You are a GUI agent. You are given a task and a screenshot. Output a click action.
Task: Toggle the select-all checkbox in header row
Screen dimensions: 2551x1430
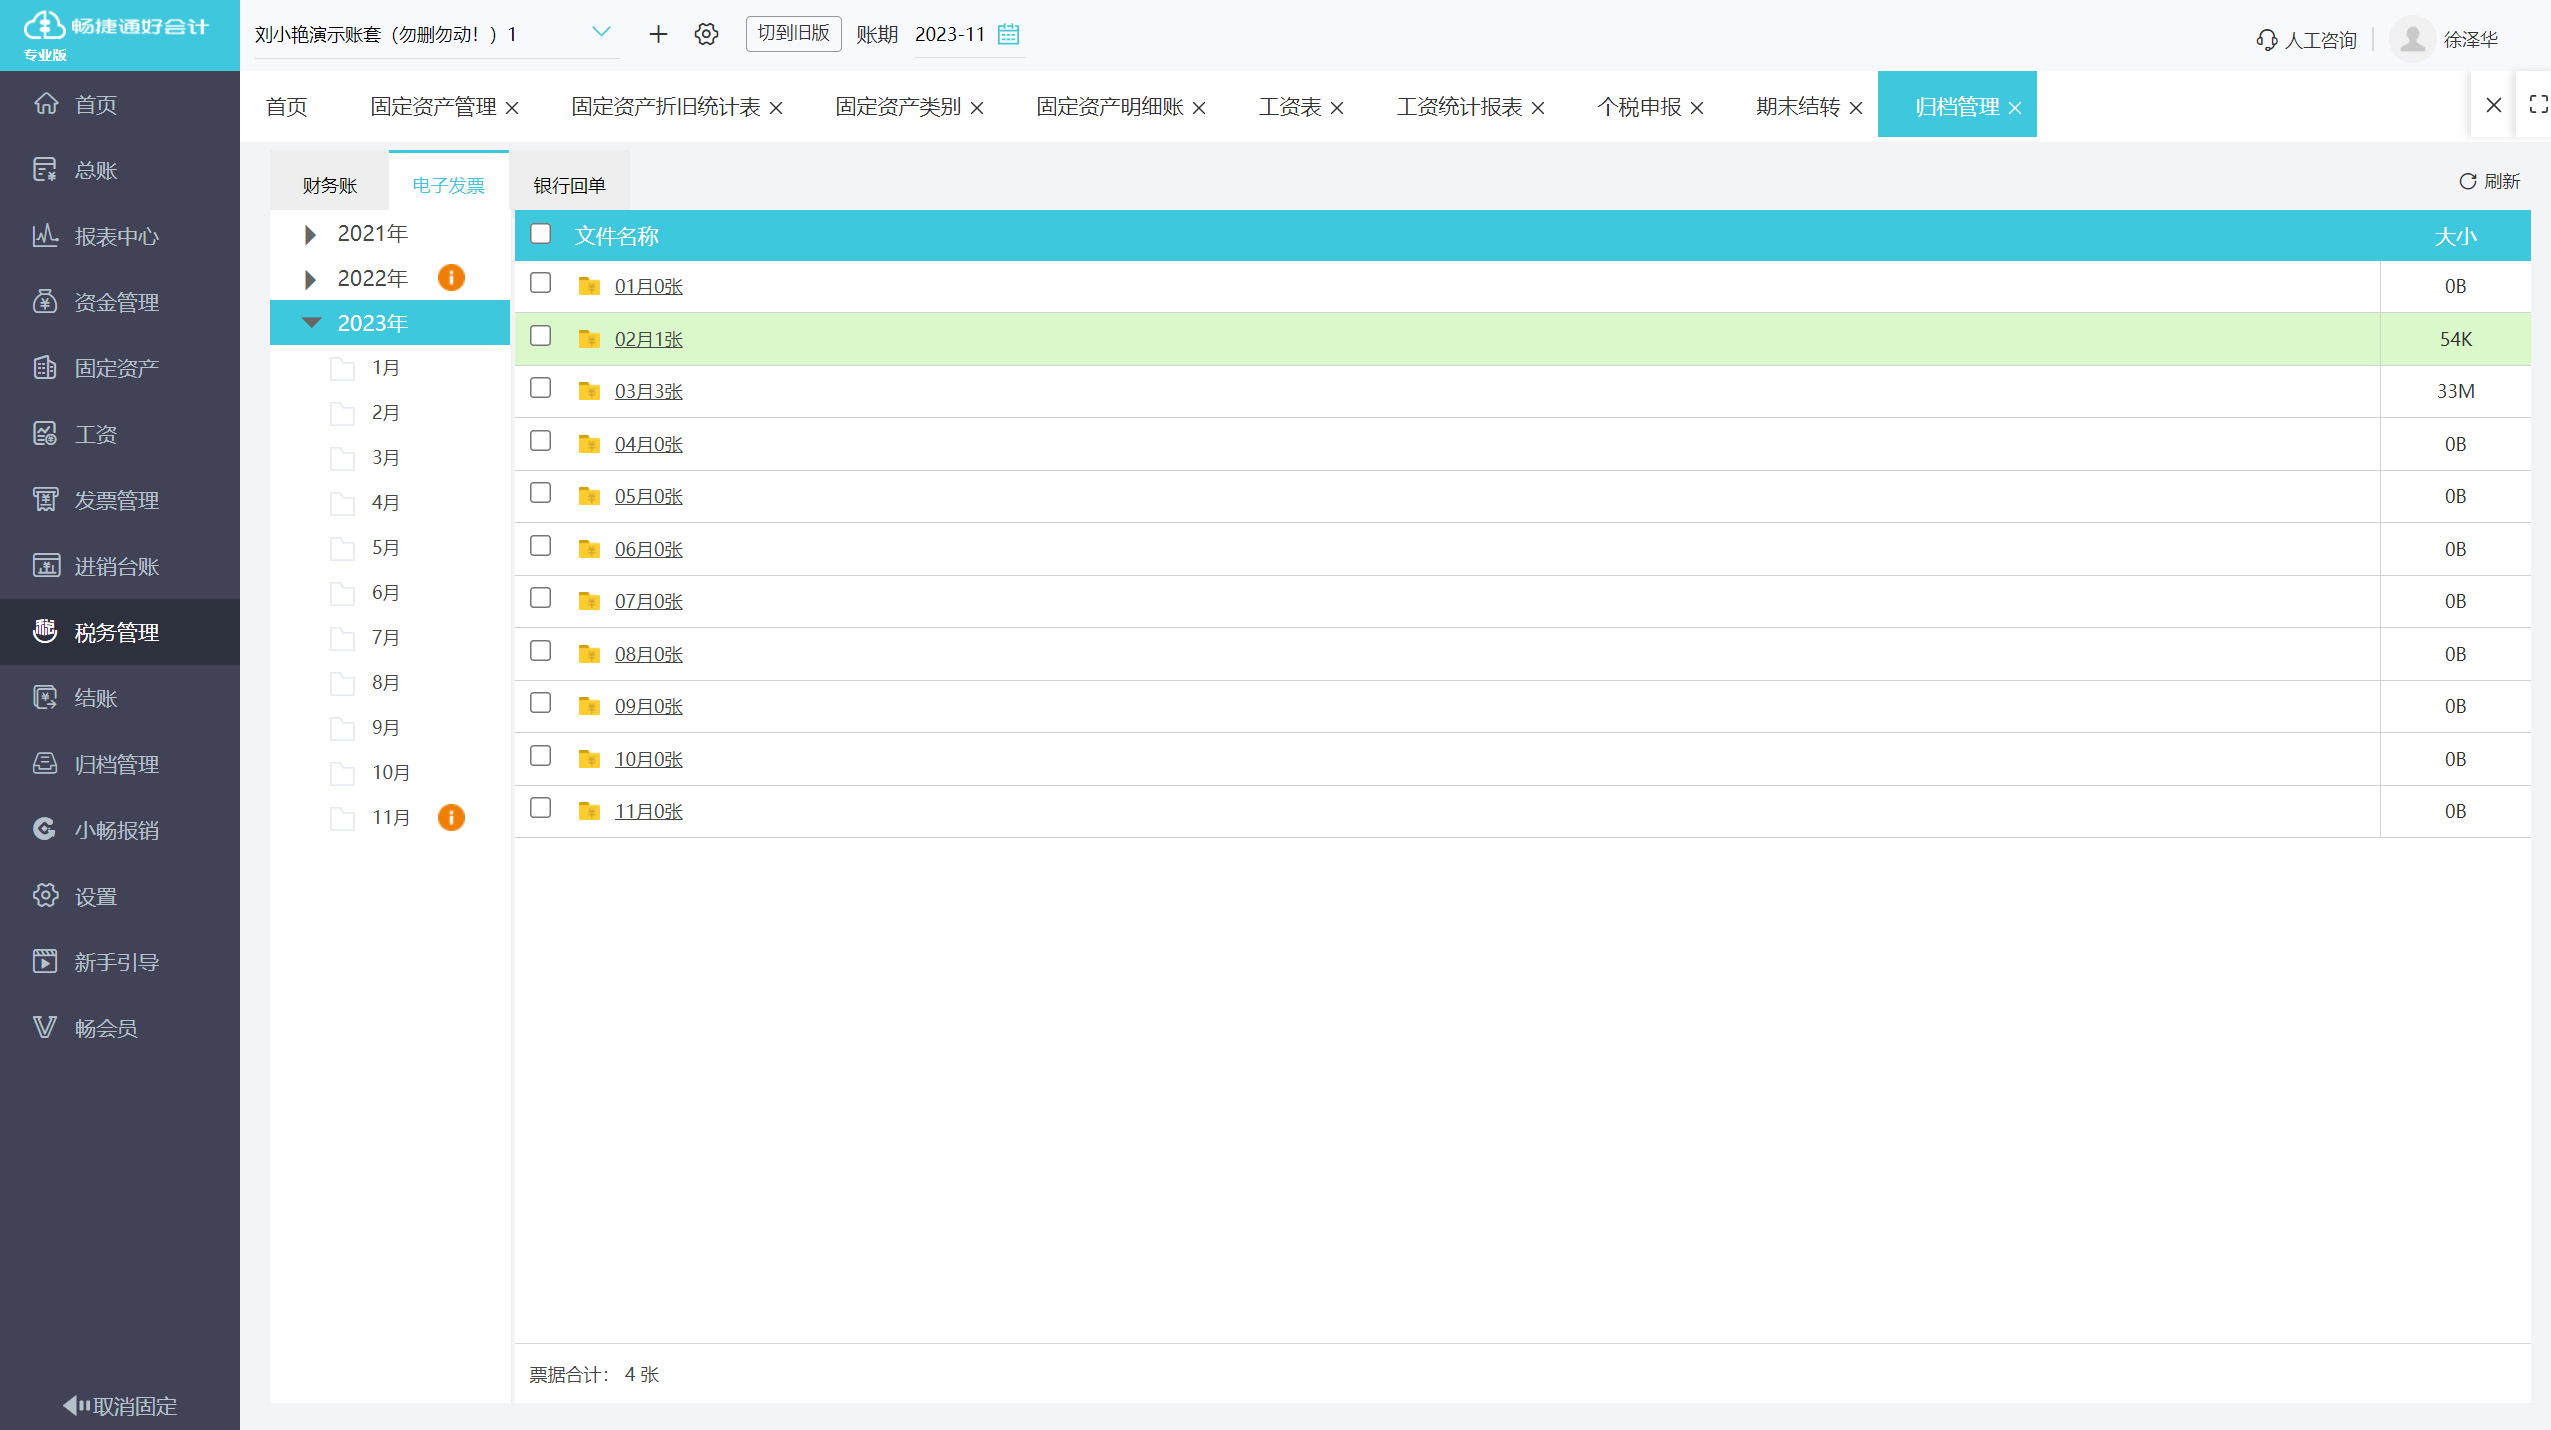tap(540, 233)
